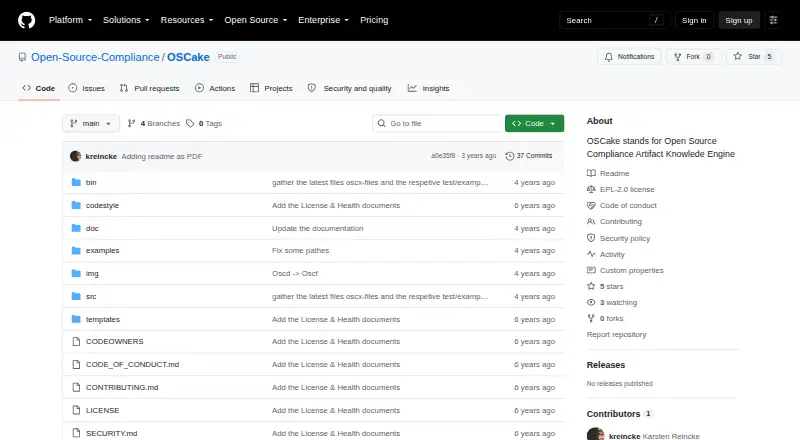Open the doc folder
800x440 pixels.
(92, 228)
